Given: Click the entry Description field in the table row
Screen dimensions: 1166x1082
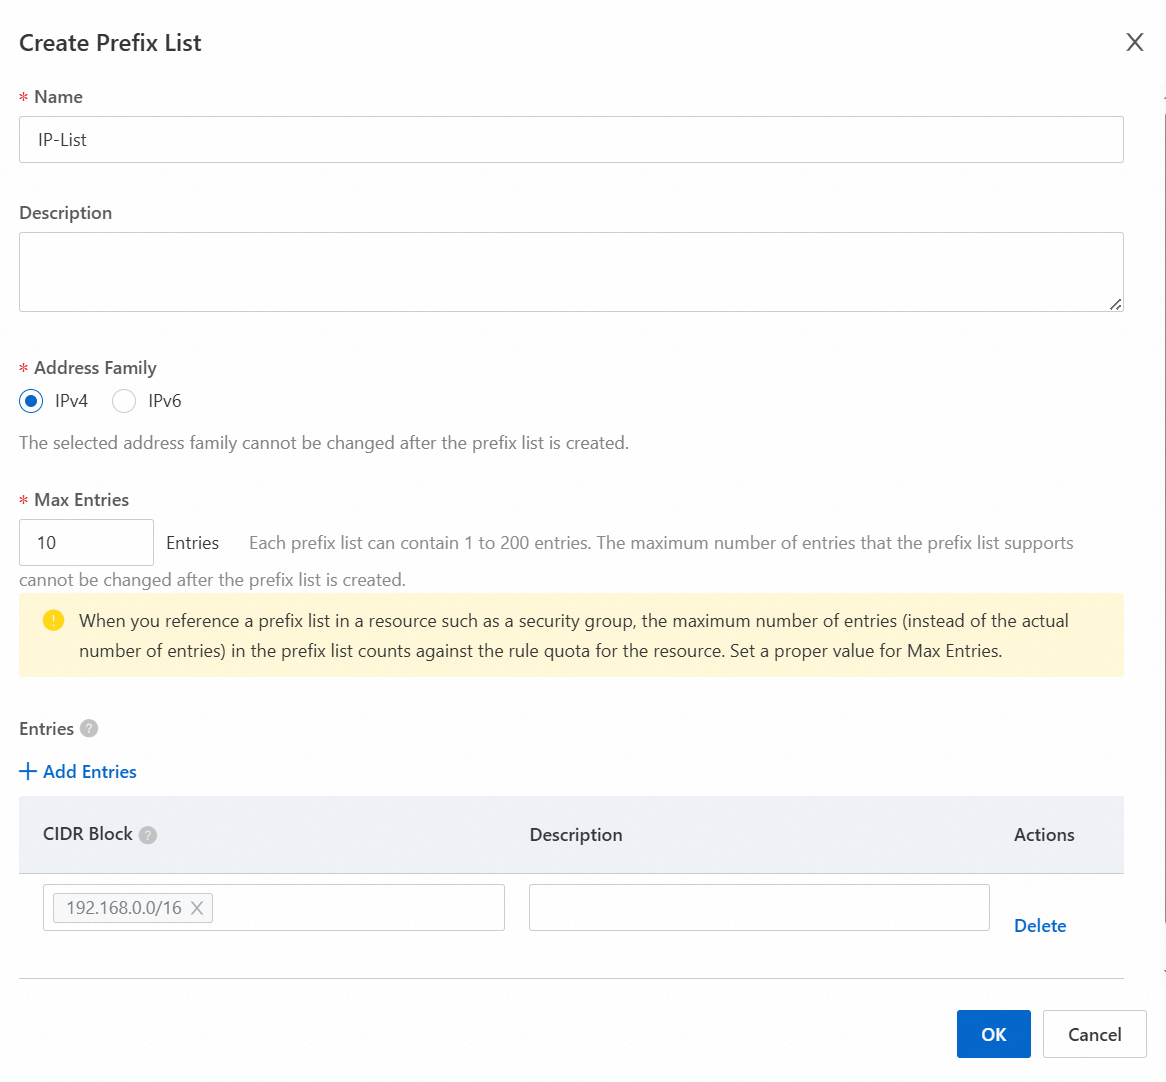Looking at the screenshot, I should (758, 908).
